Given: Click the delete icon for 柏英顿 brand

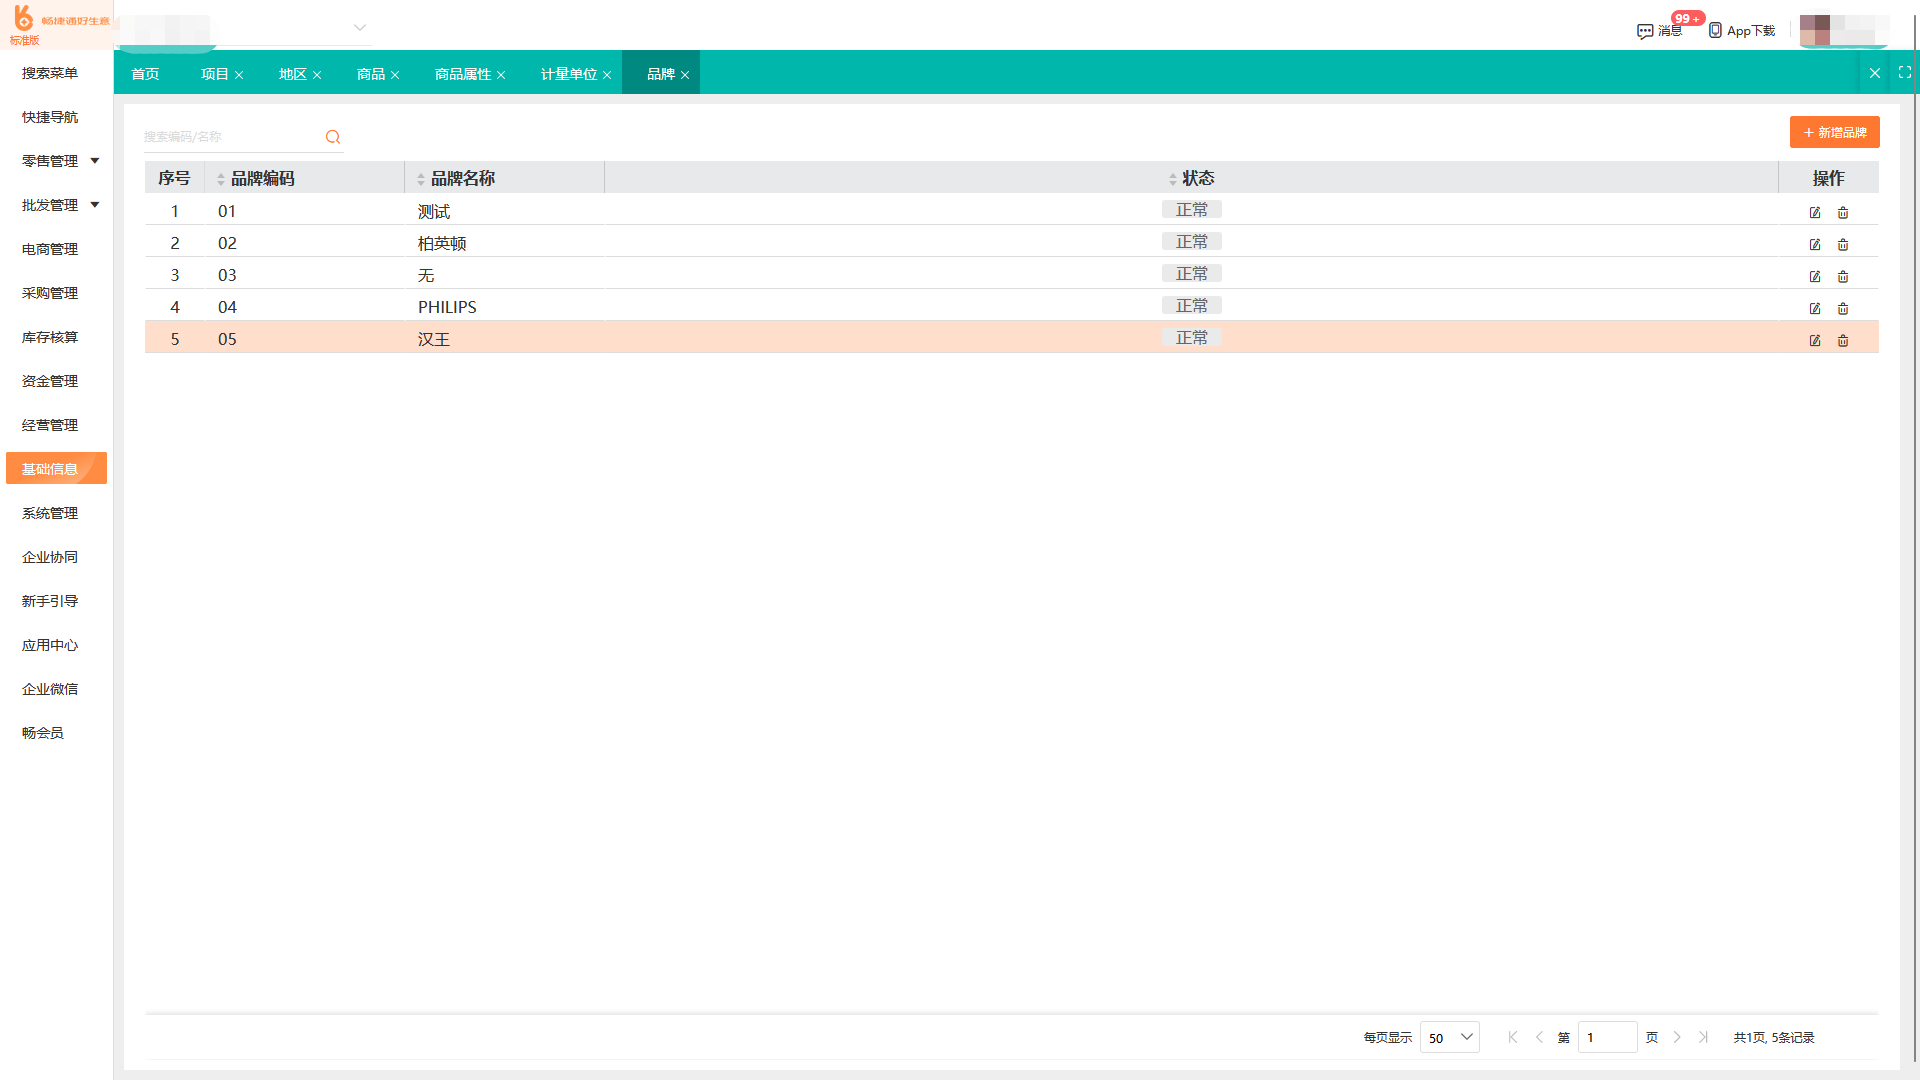Looking at the screenshot, I should [1844, 243].
